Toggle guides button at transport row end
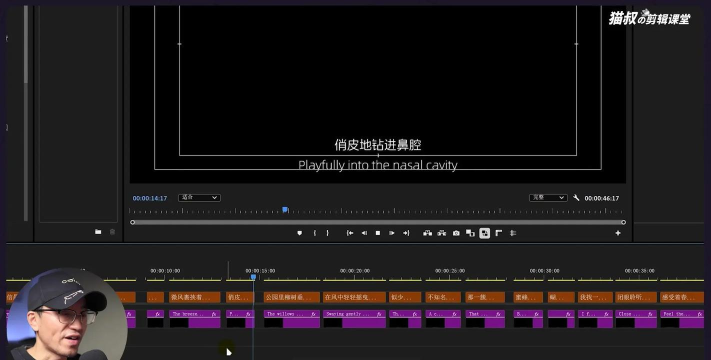This screenshot has height=360, width=711. [513, 233]
